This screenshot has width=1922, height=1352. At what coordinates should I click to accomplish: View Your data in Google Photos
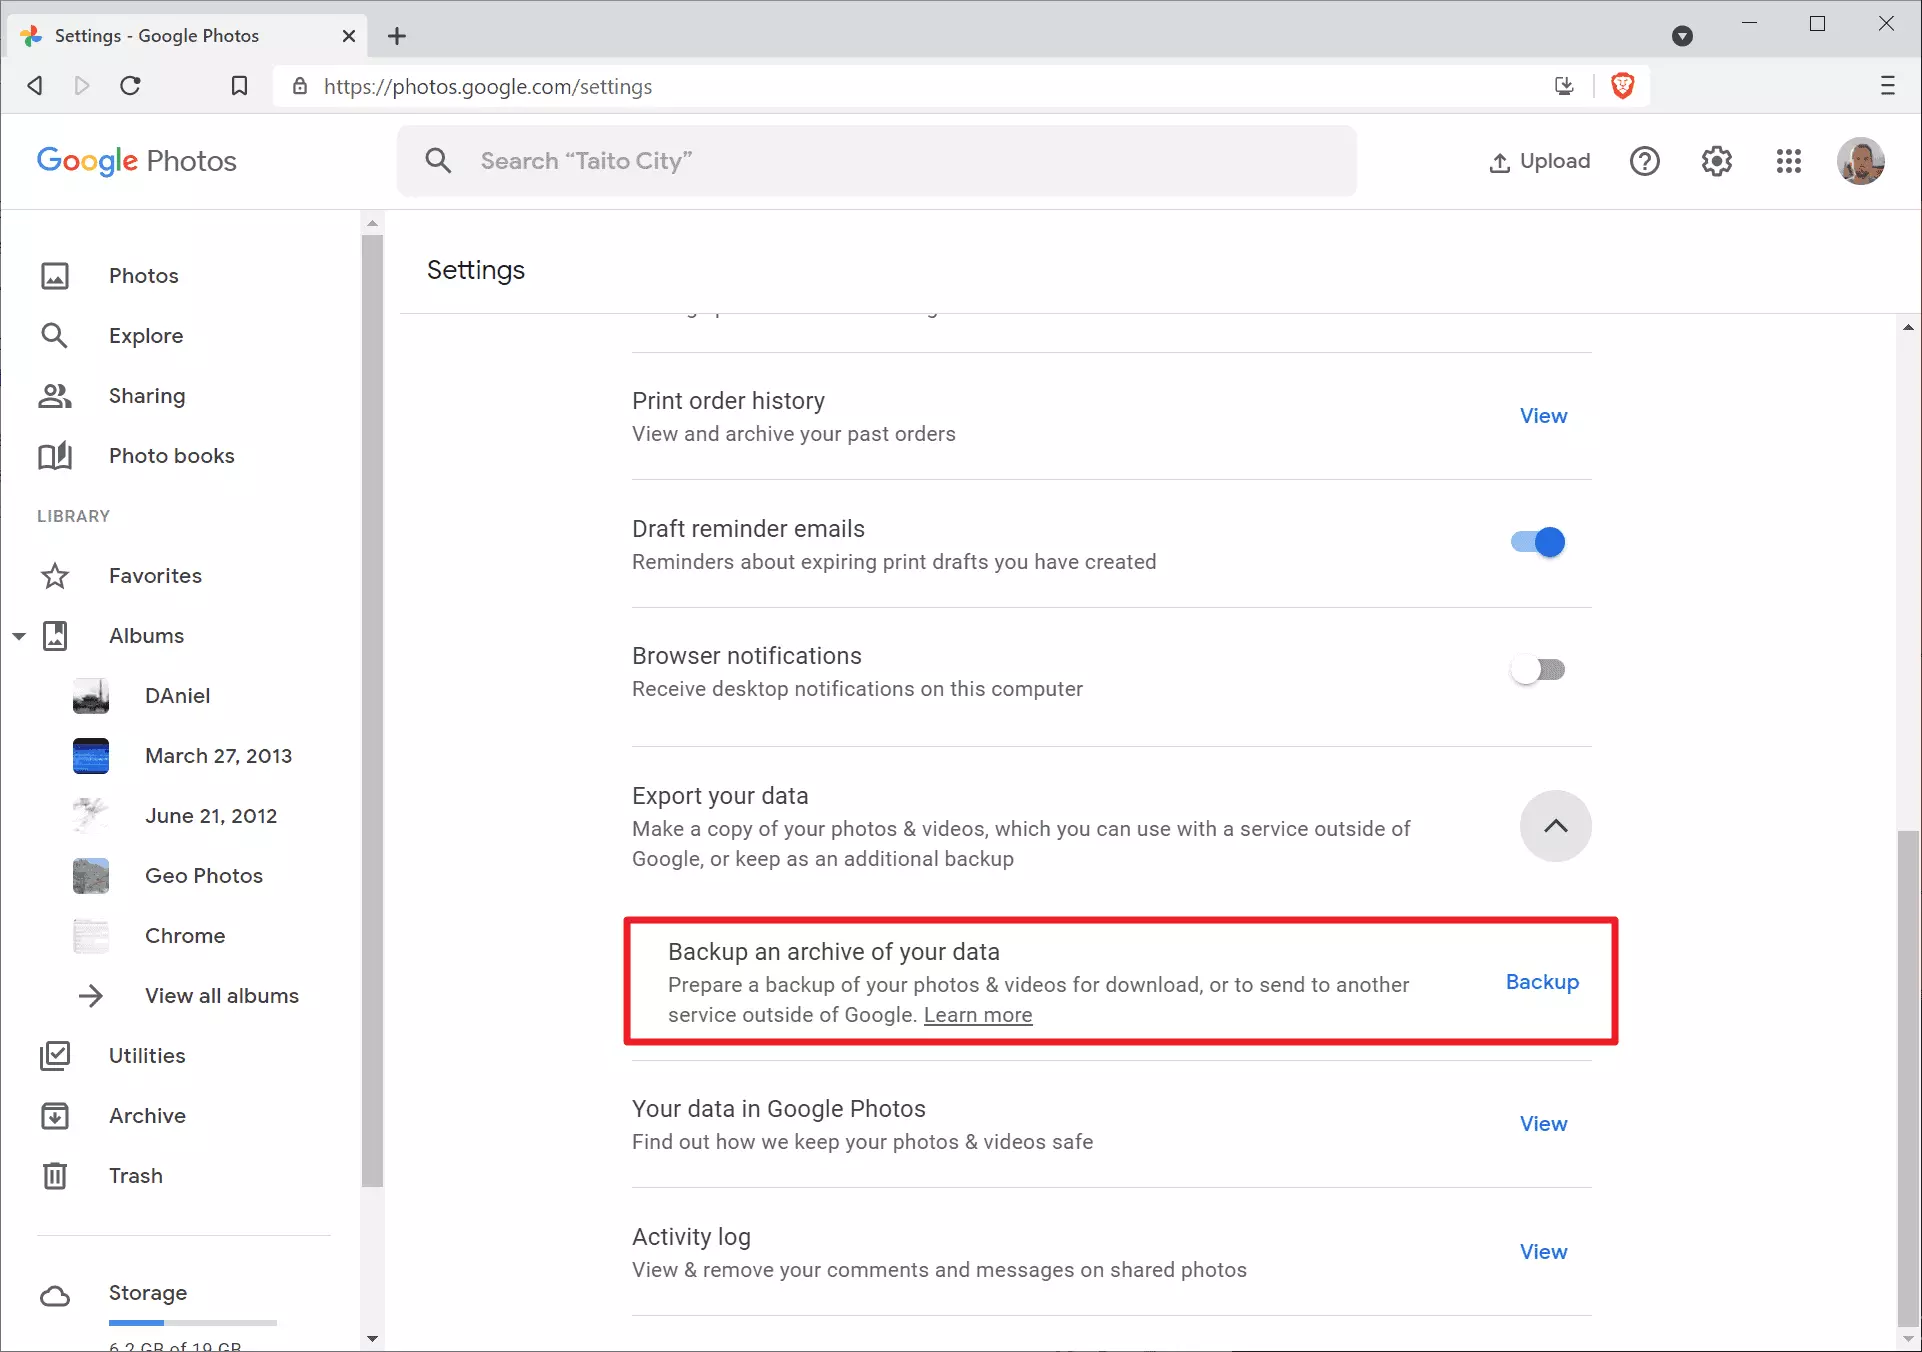pyautogui.click(x=1543, y=1124)
